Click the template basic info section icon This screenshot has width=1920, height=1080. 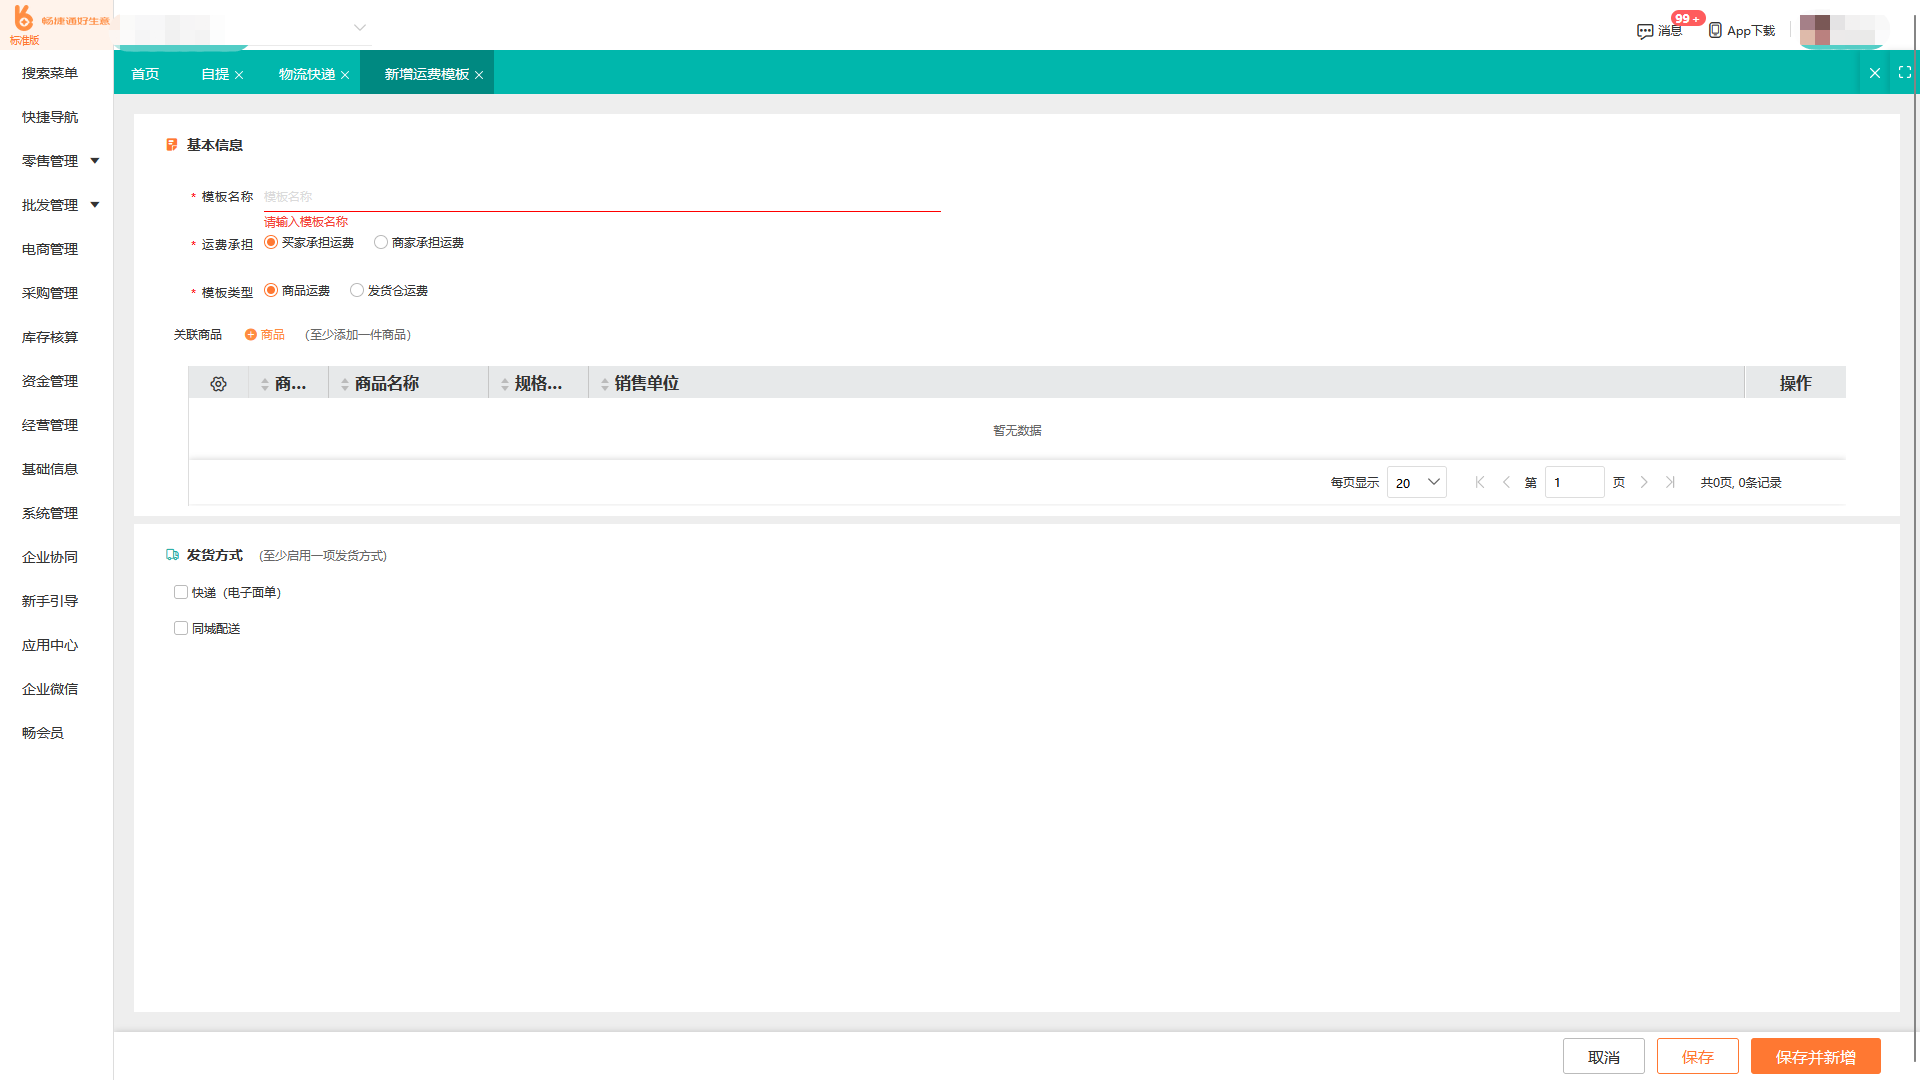pyautogui.click(x=173, y=145)
